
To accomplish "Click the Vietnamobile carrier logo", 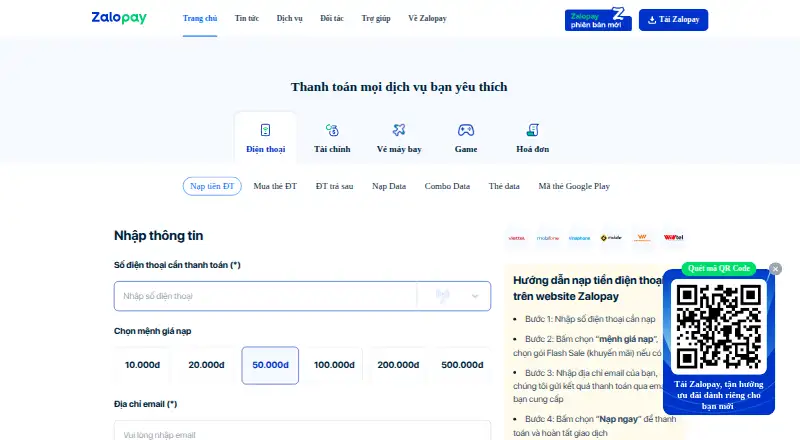I will 642,238.
